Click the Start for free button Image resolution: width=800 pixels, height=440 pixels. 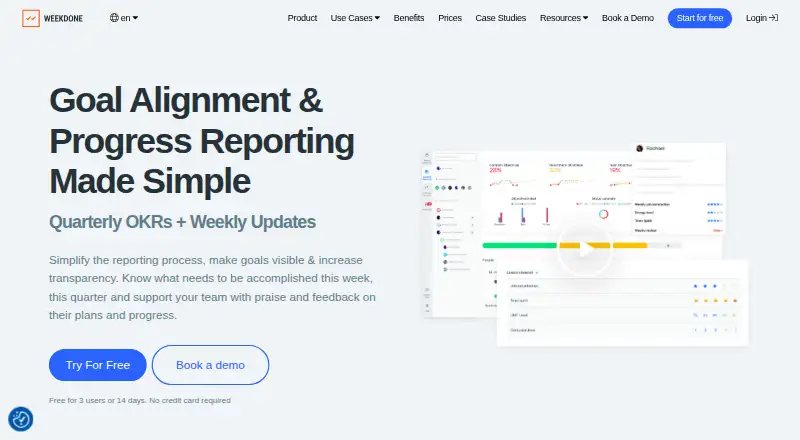pyautogui.click(x=699, y=18)
